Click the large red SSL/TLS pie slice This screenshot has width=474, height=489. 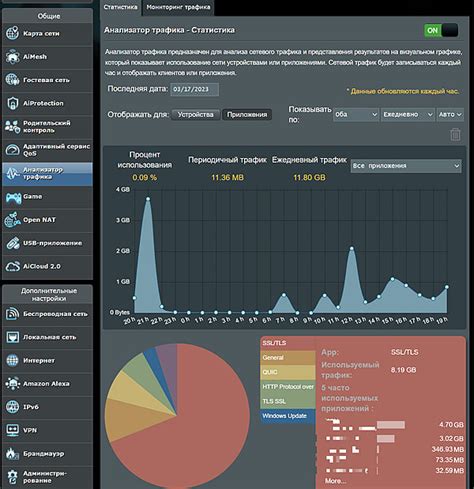pyautogui.click(x=193, y=433)
